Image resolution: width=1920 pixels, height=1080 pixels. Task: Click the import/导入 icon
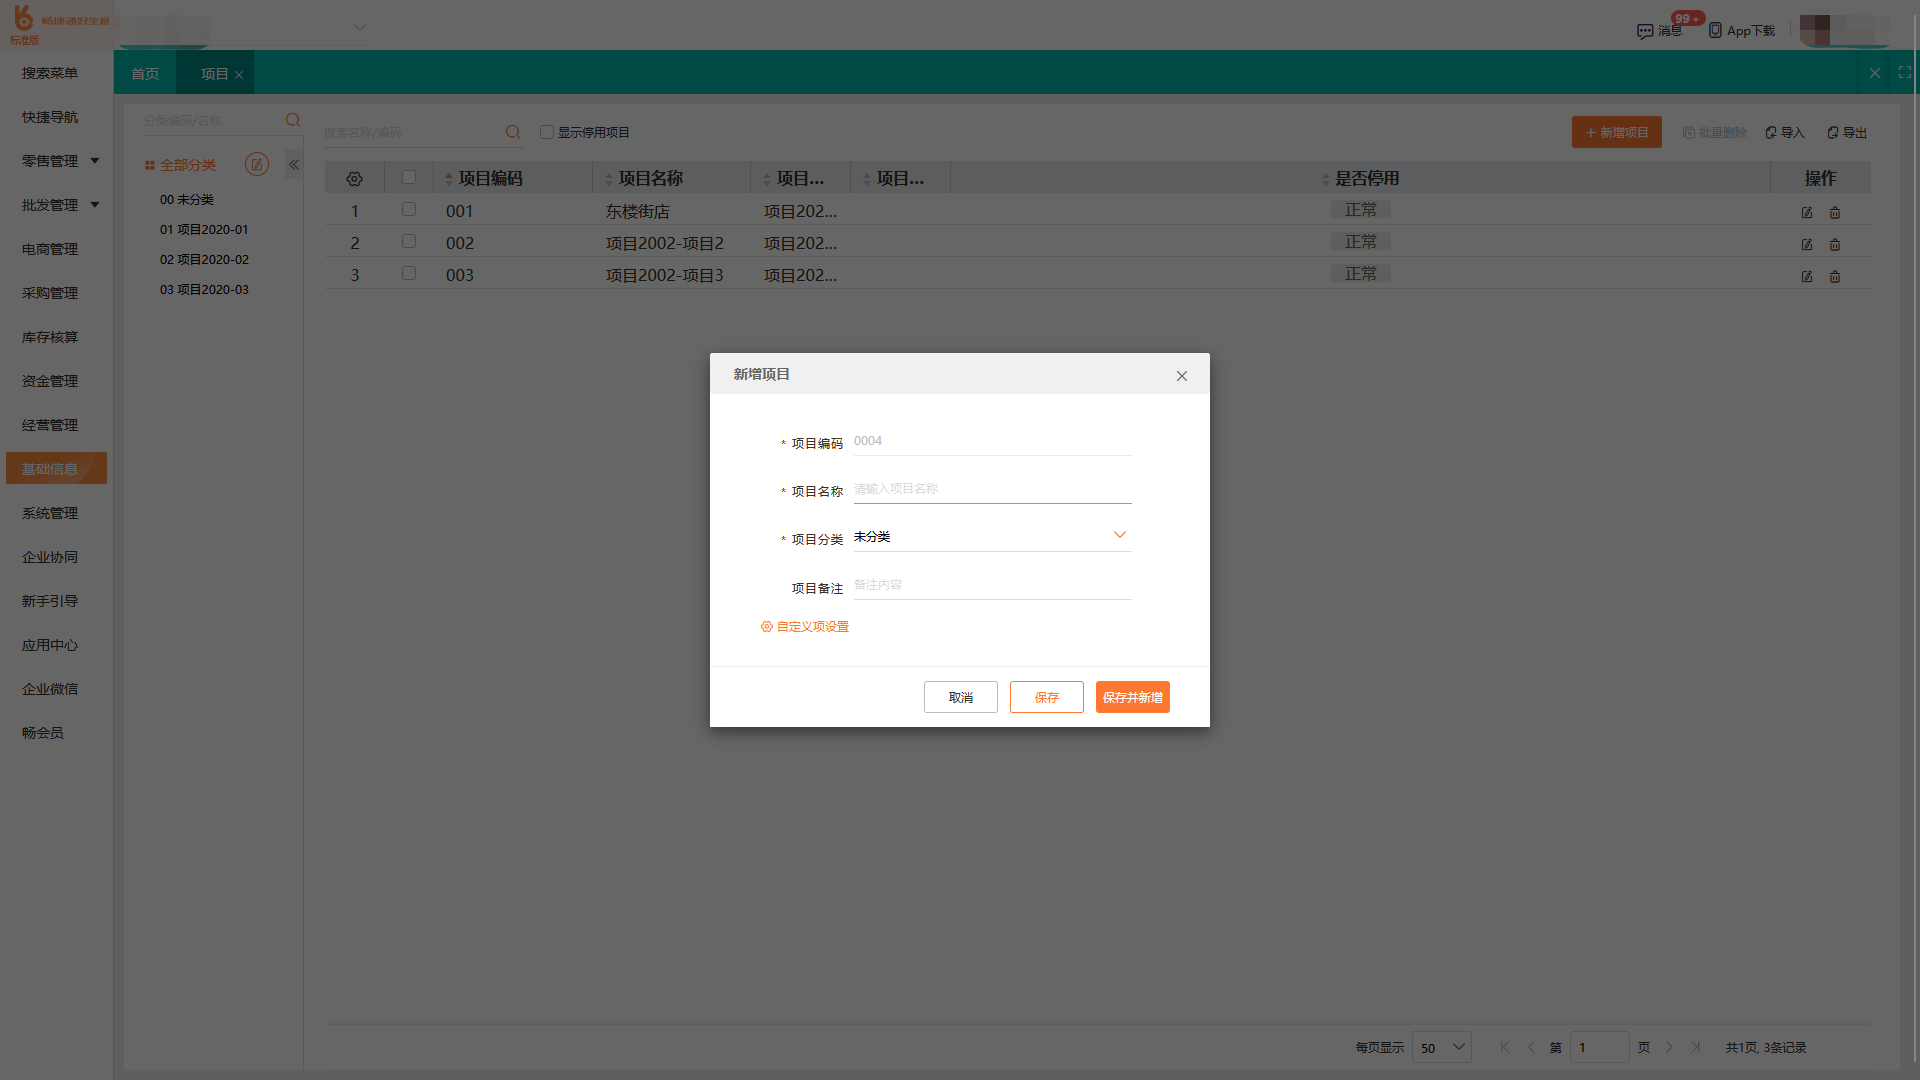[1785, 131]
